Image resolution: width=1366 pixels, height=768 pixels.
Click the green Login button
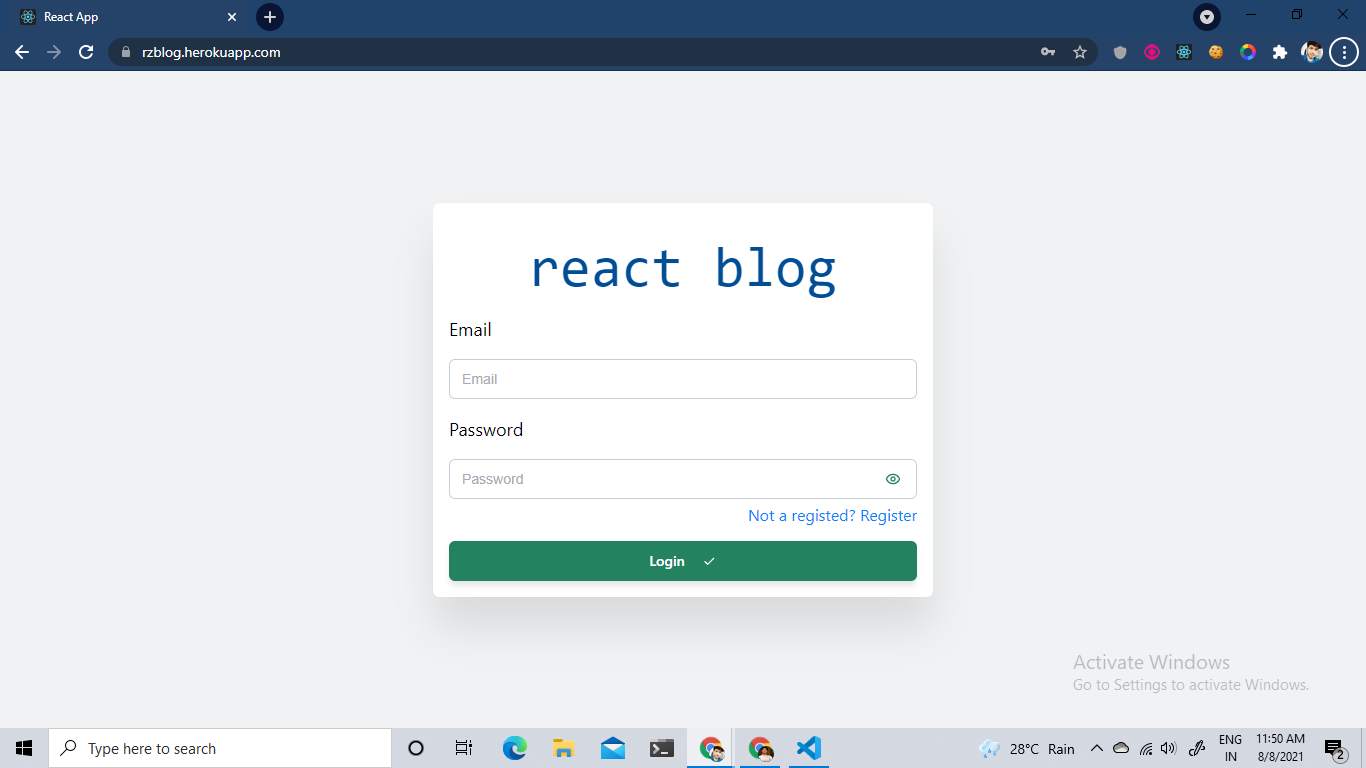click(x=682, y=561)
